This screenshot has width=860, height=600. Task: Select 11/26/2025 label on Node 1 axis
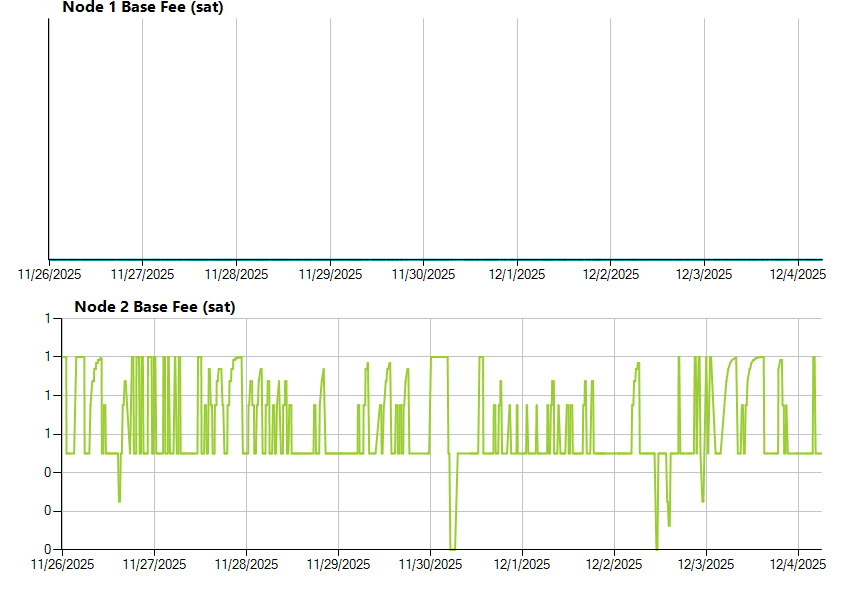(x=49, y=274)
